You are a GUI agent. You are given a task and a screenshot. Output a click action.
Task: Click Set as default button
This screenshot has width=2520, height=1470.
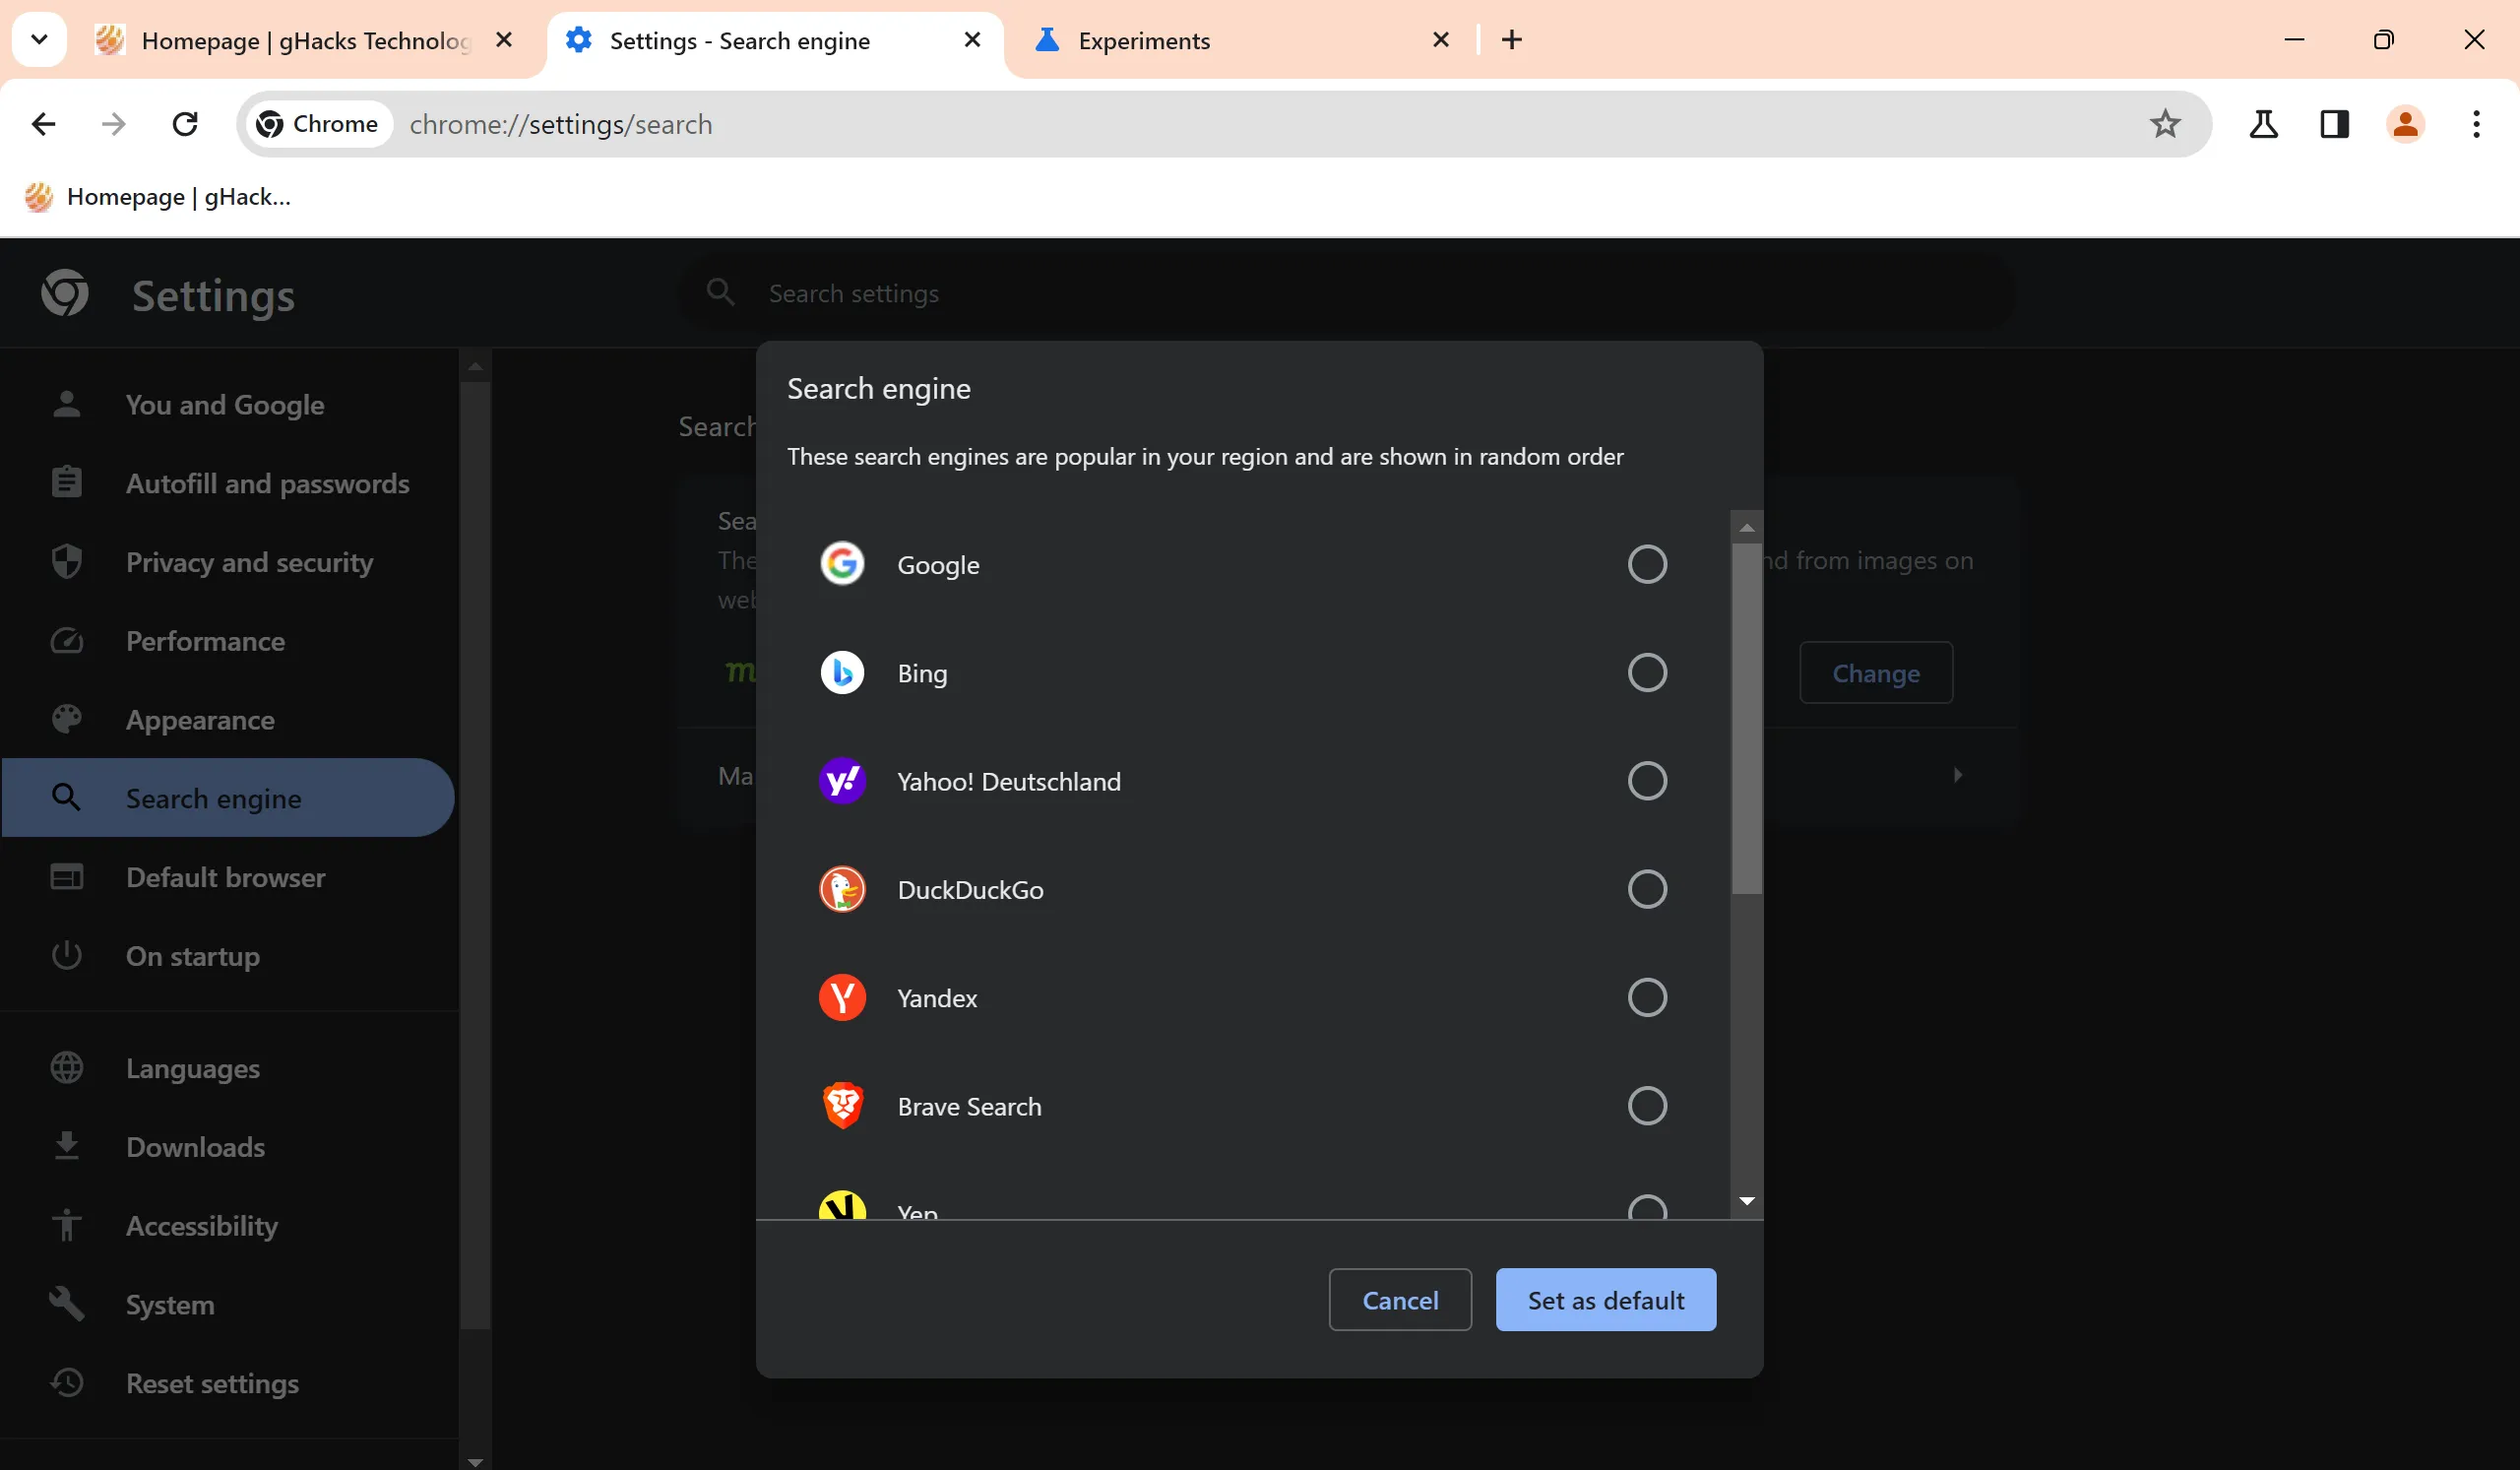[x=1606, y=1299]
